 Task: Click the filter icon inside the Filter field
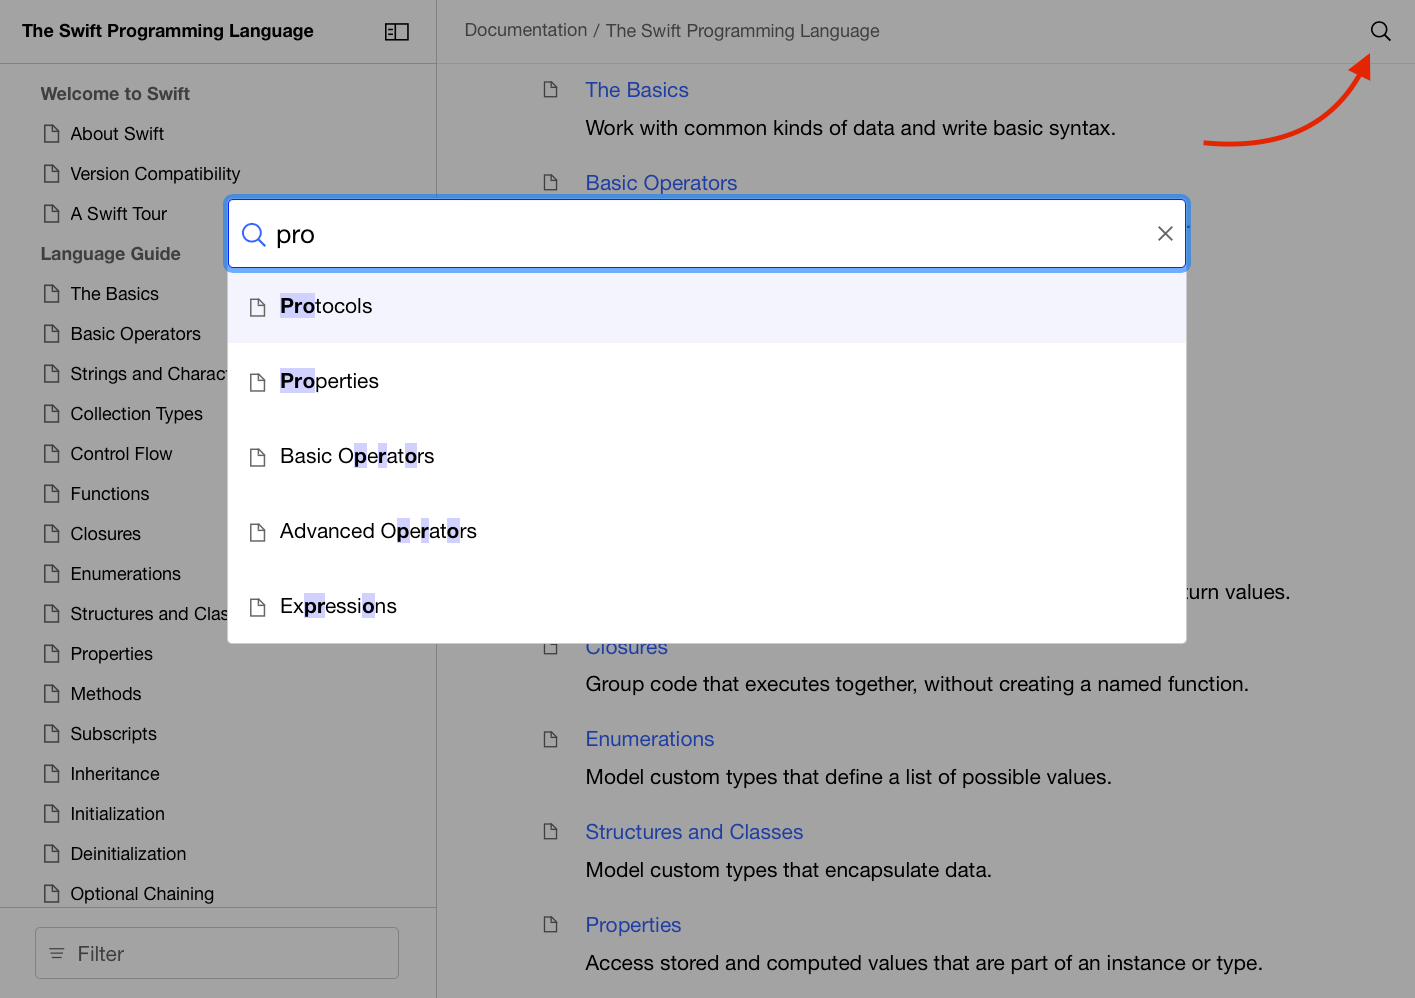pyautogui.click(x=57, y=953)
